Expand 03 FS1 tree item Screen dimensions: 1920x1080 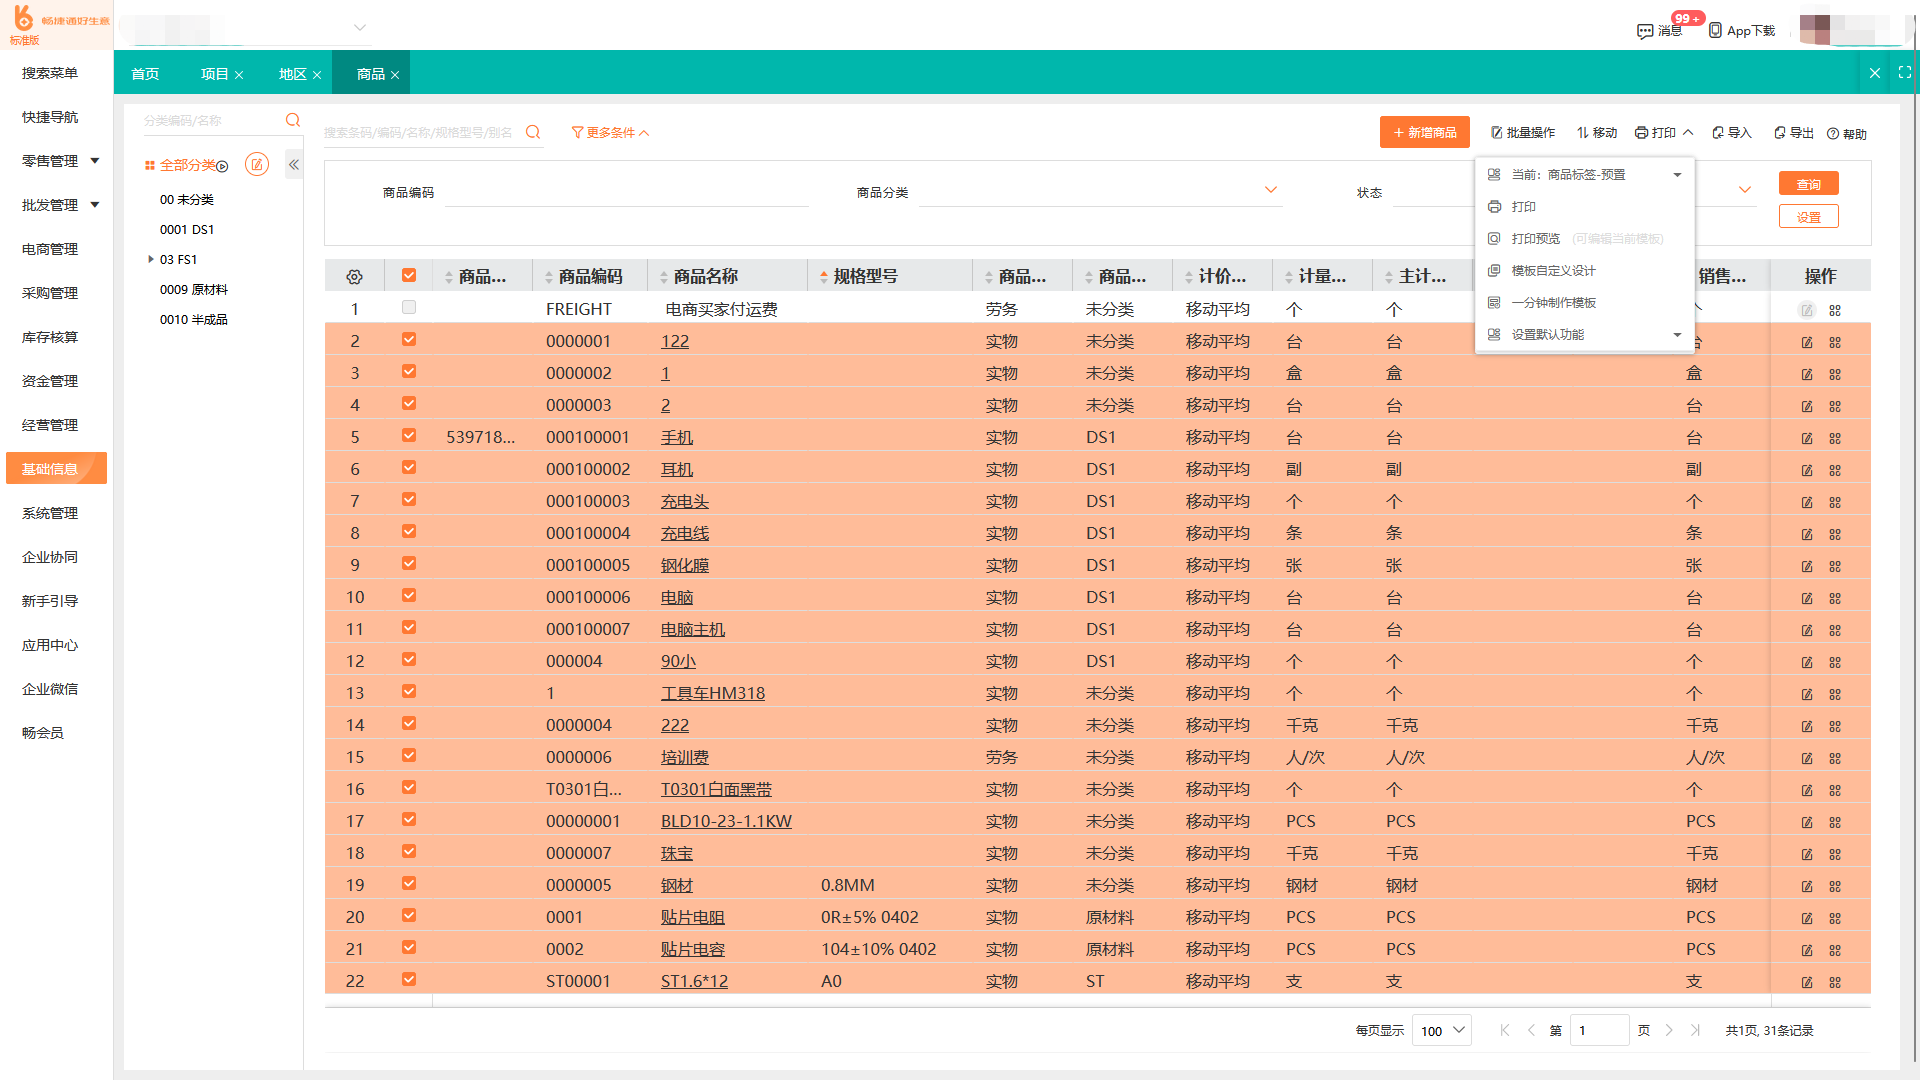150,258
